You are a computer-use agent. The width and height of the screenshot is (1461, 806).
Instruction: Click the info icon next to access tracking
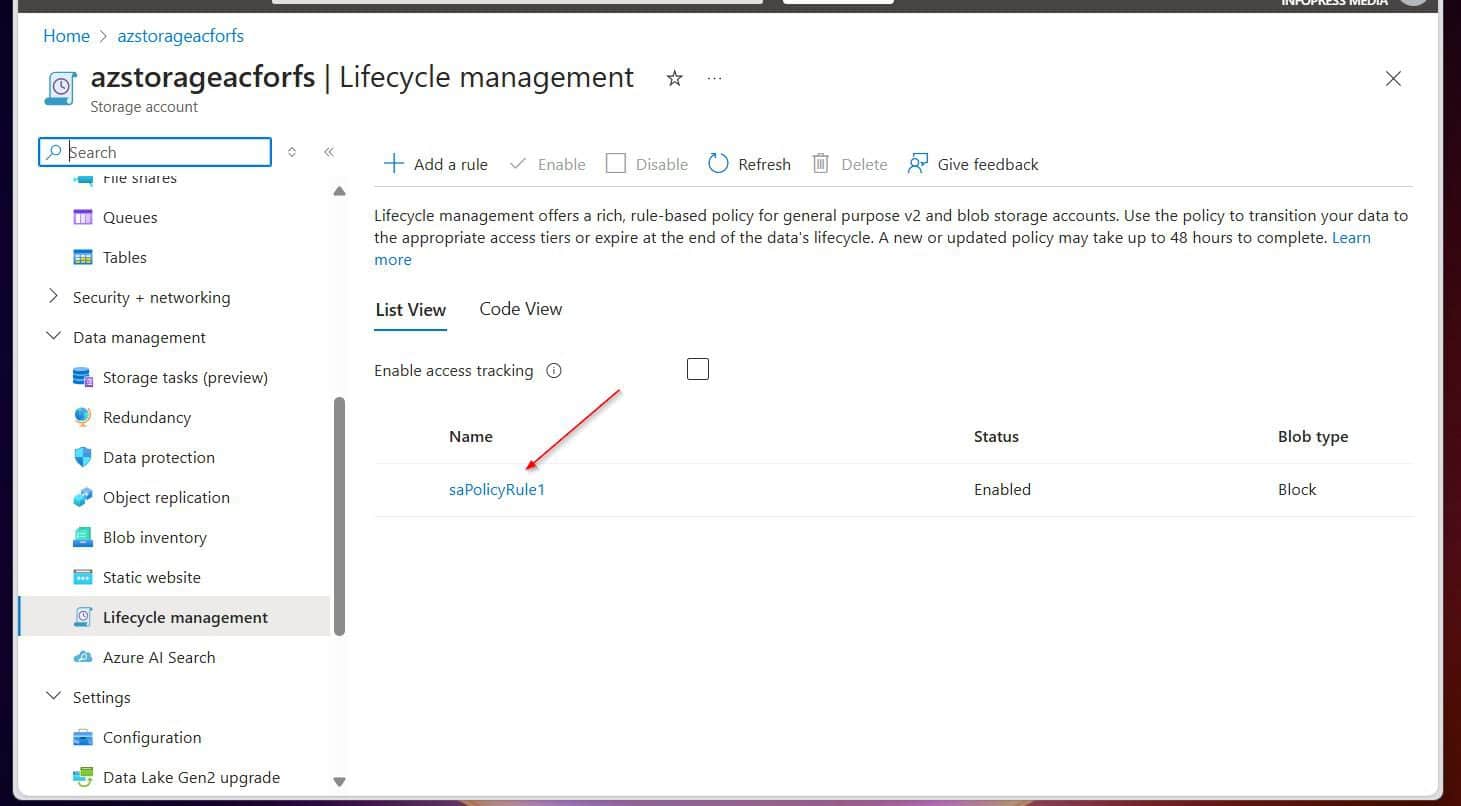point(554,371)
